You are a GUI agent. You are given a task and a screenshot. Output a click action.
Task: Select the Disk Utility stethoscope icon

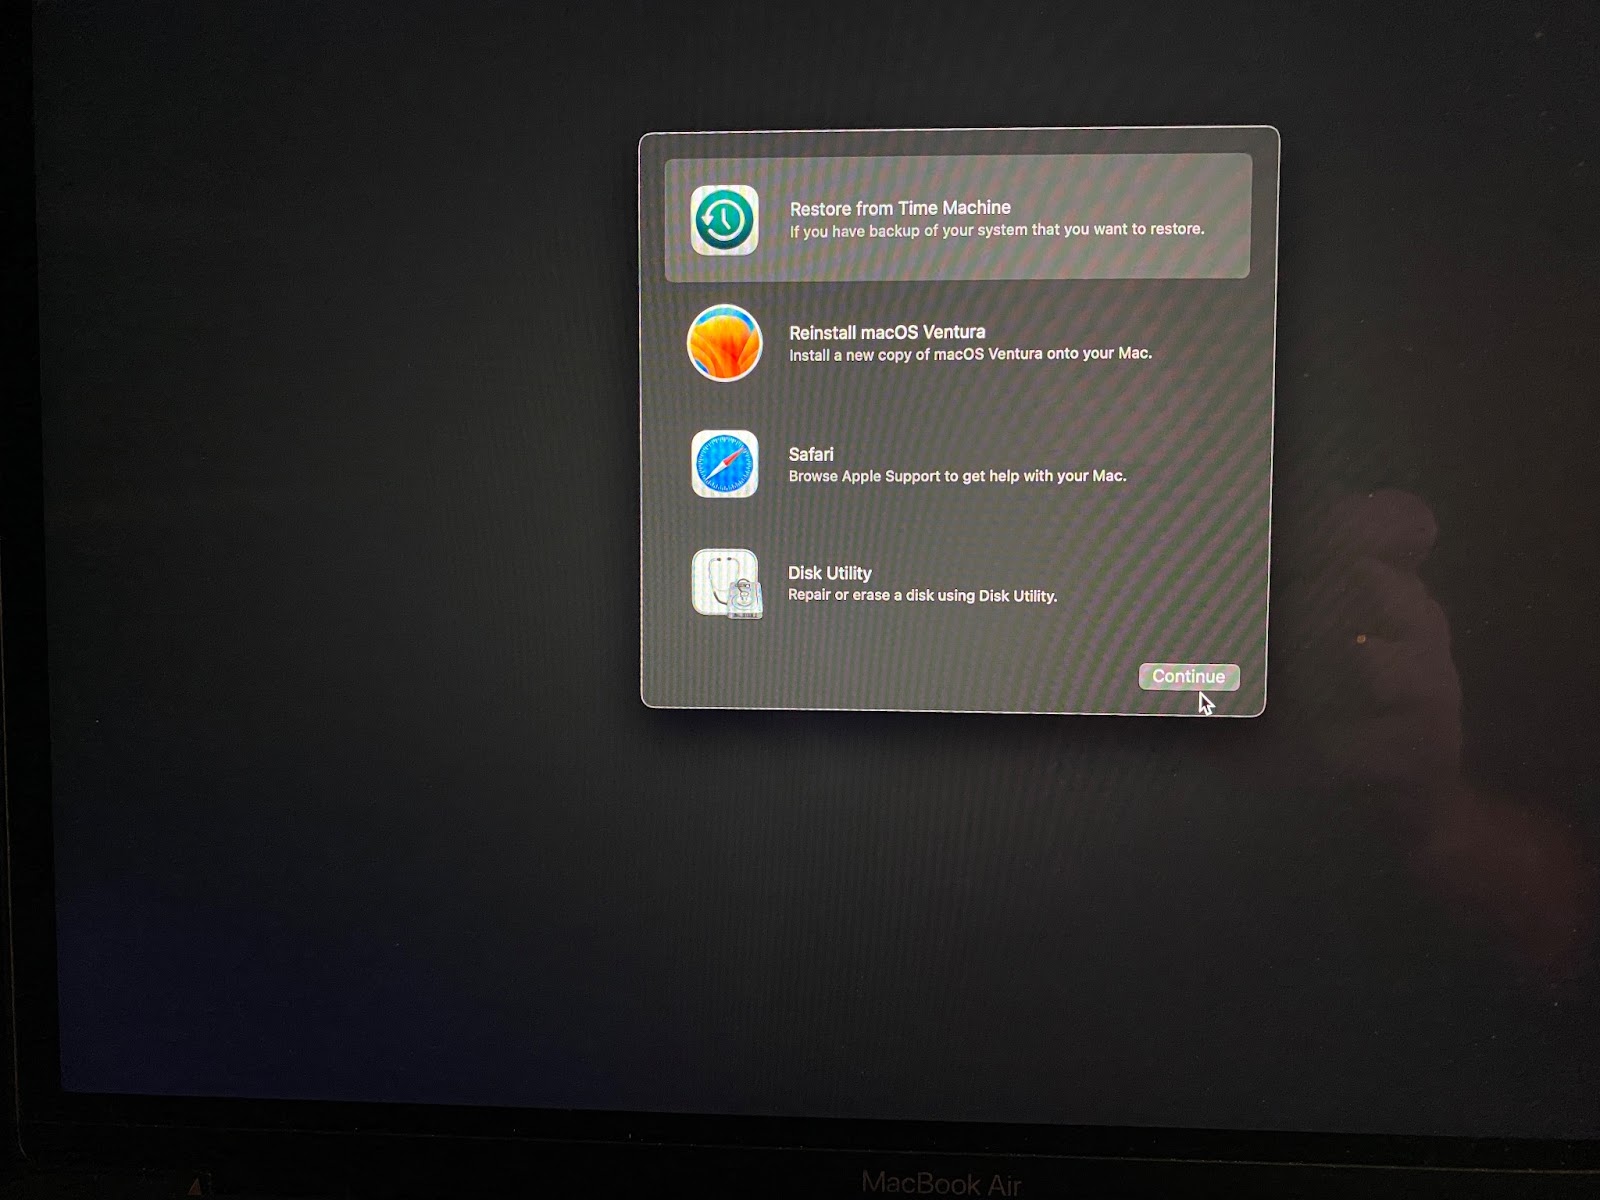pos(726,583)
